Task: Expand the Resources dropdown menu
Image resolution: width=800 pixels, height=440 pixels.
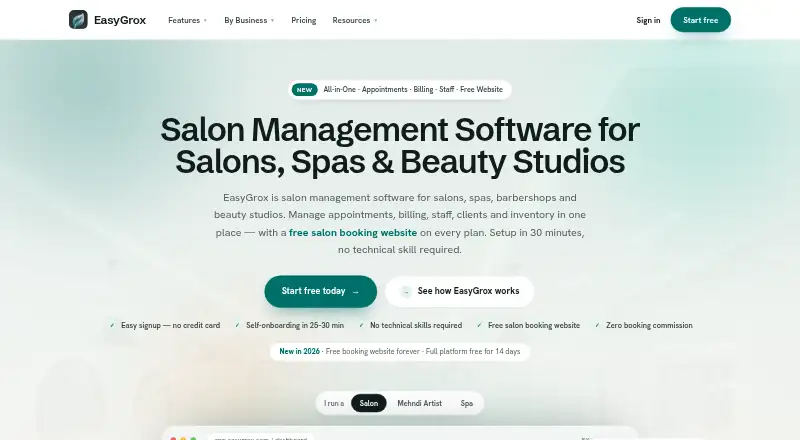Action: coord(355,20)
